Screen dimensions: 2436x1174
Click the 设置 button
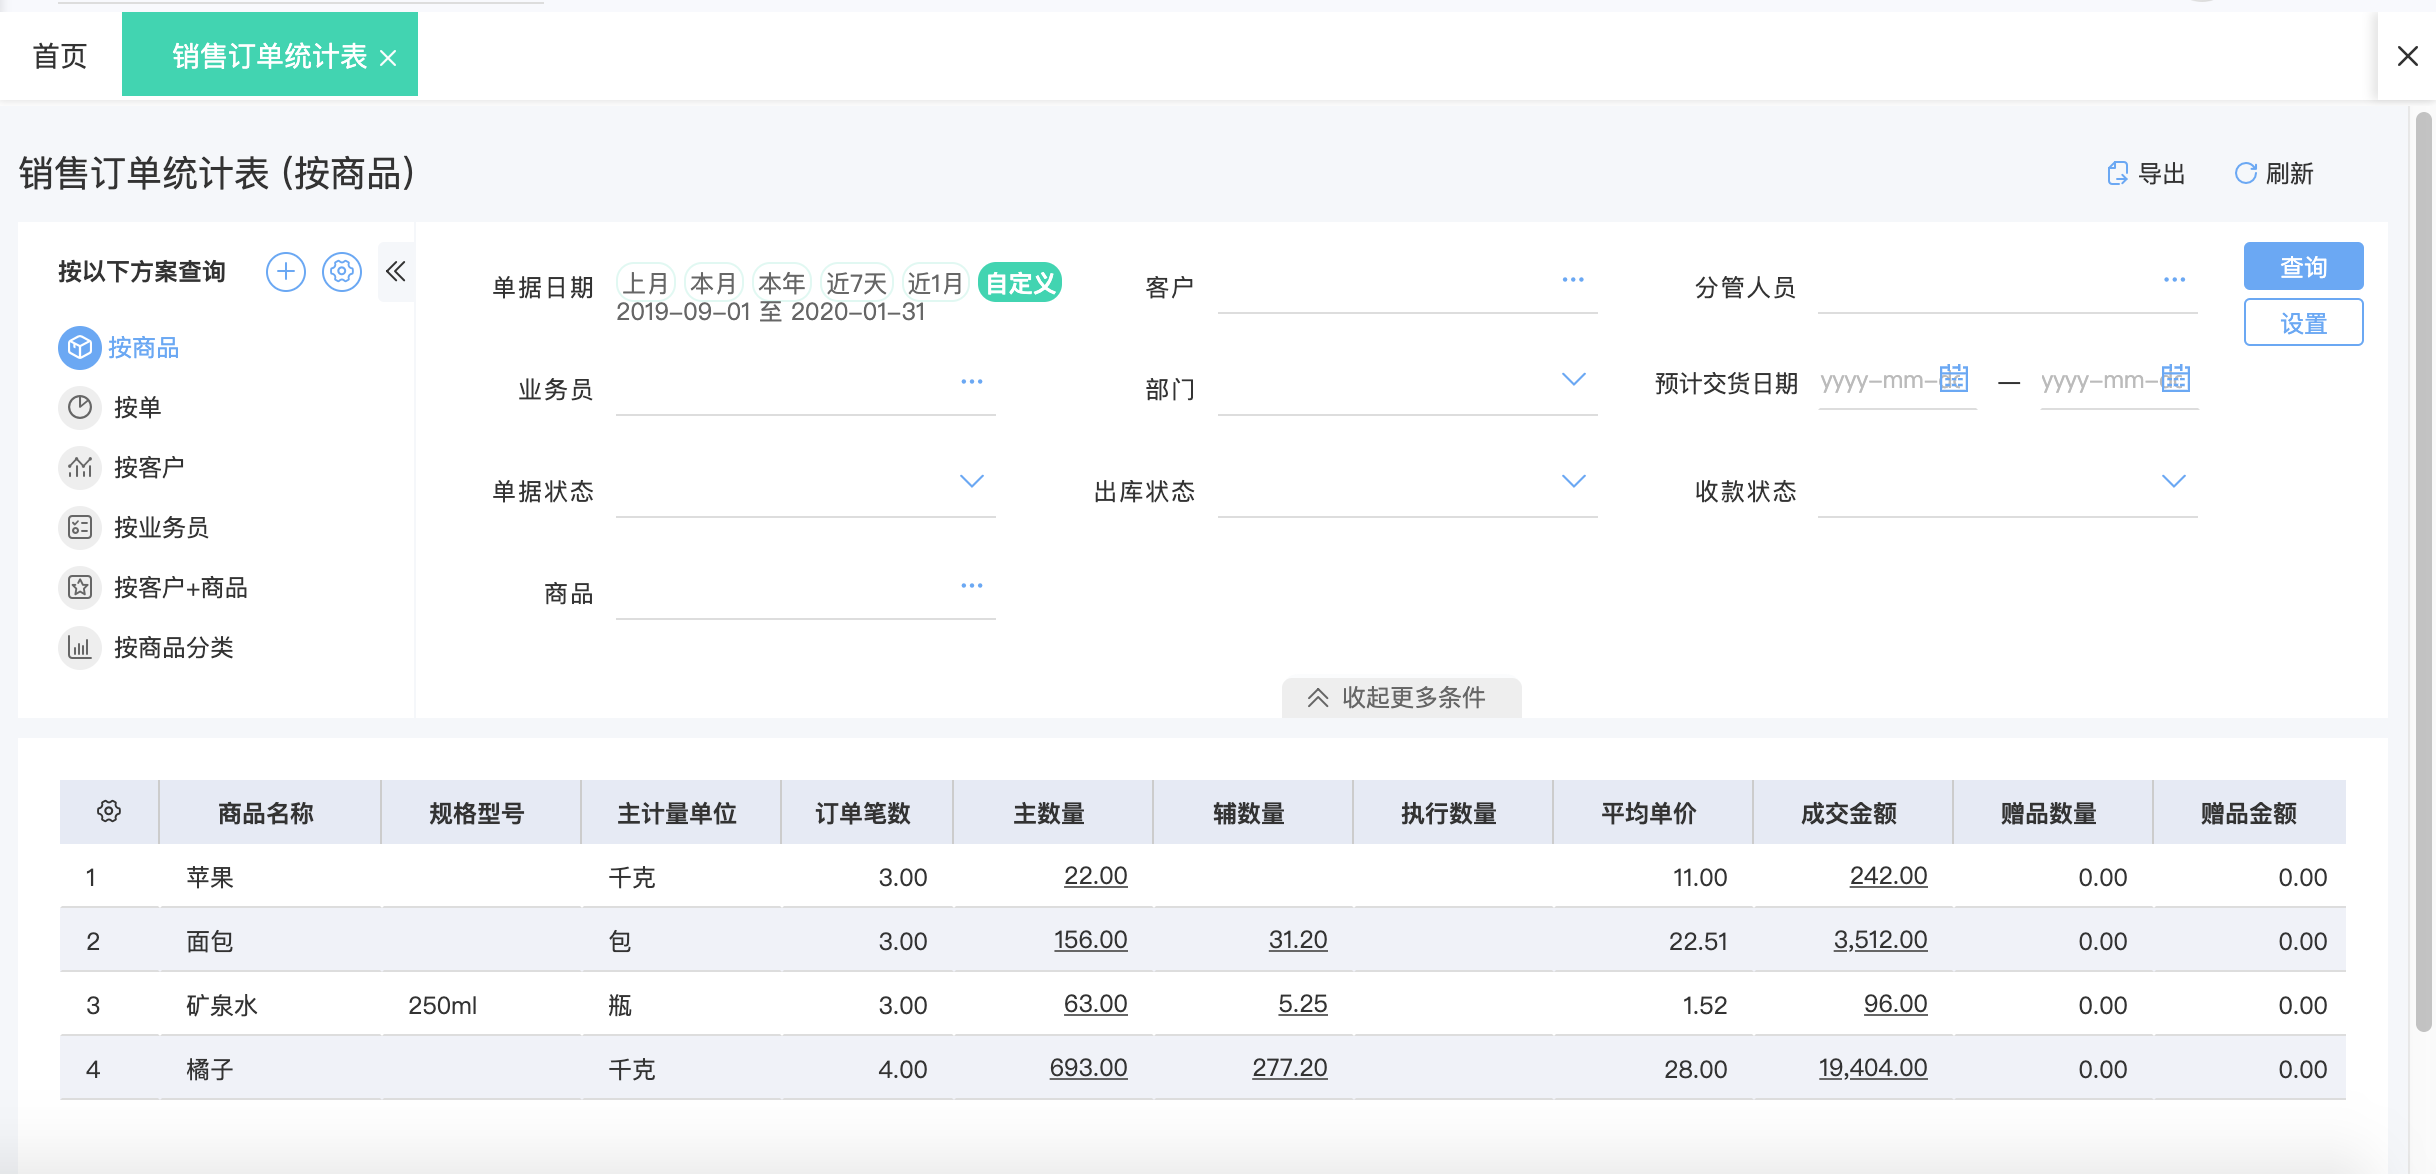pyautogui.click(x=2306, y=323)
